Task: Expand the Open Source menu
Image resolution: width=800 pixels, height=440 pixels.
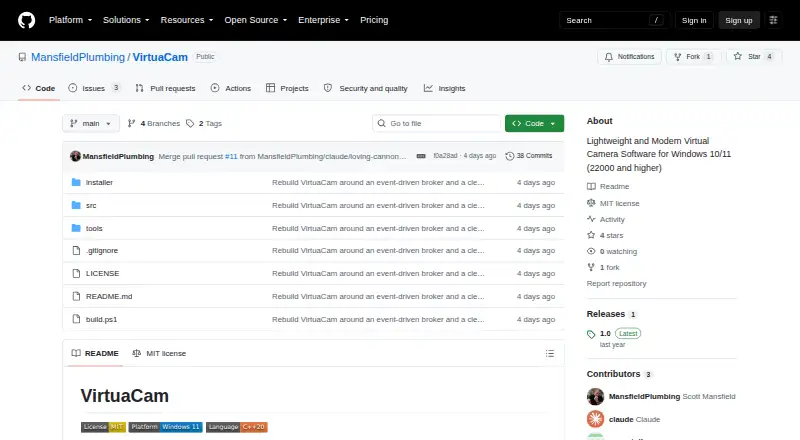Action: (x=256, y=20)
